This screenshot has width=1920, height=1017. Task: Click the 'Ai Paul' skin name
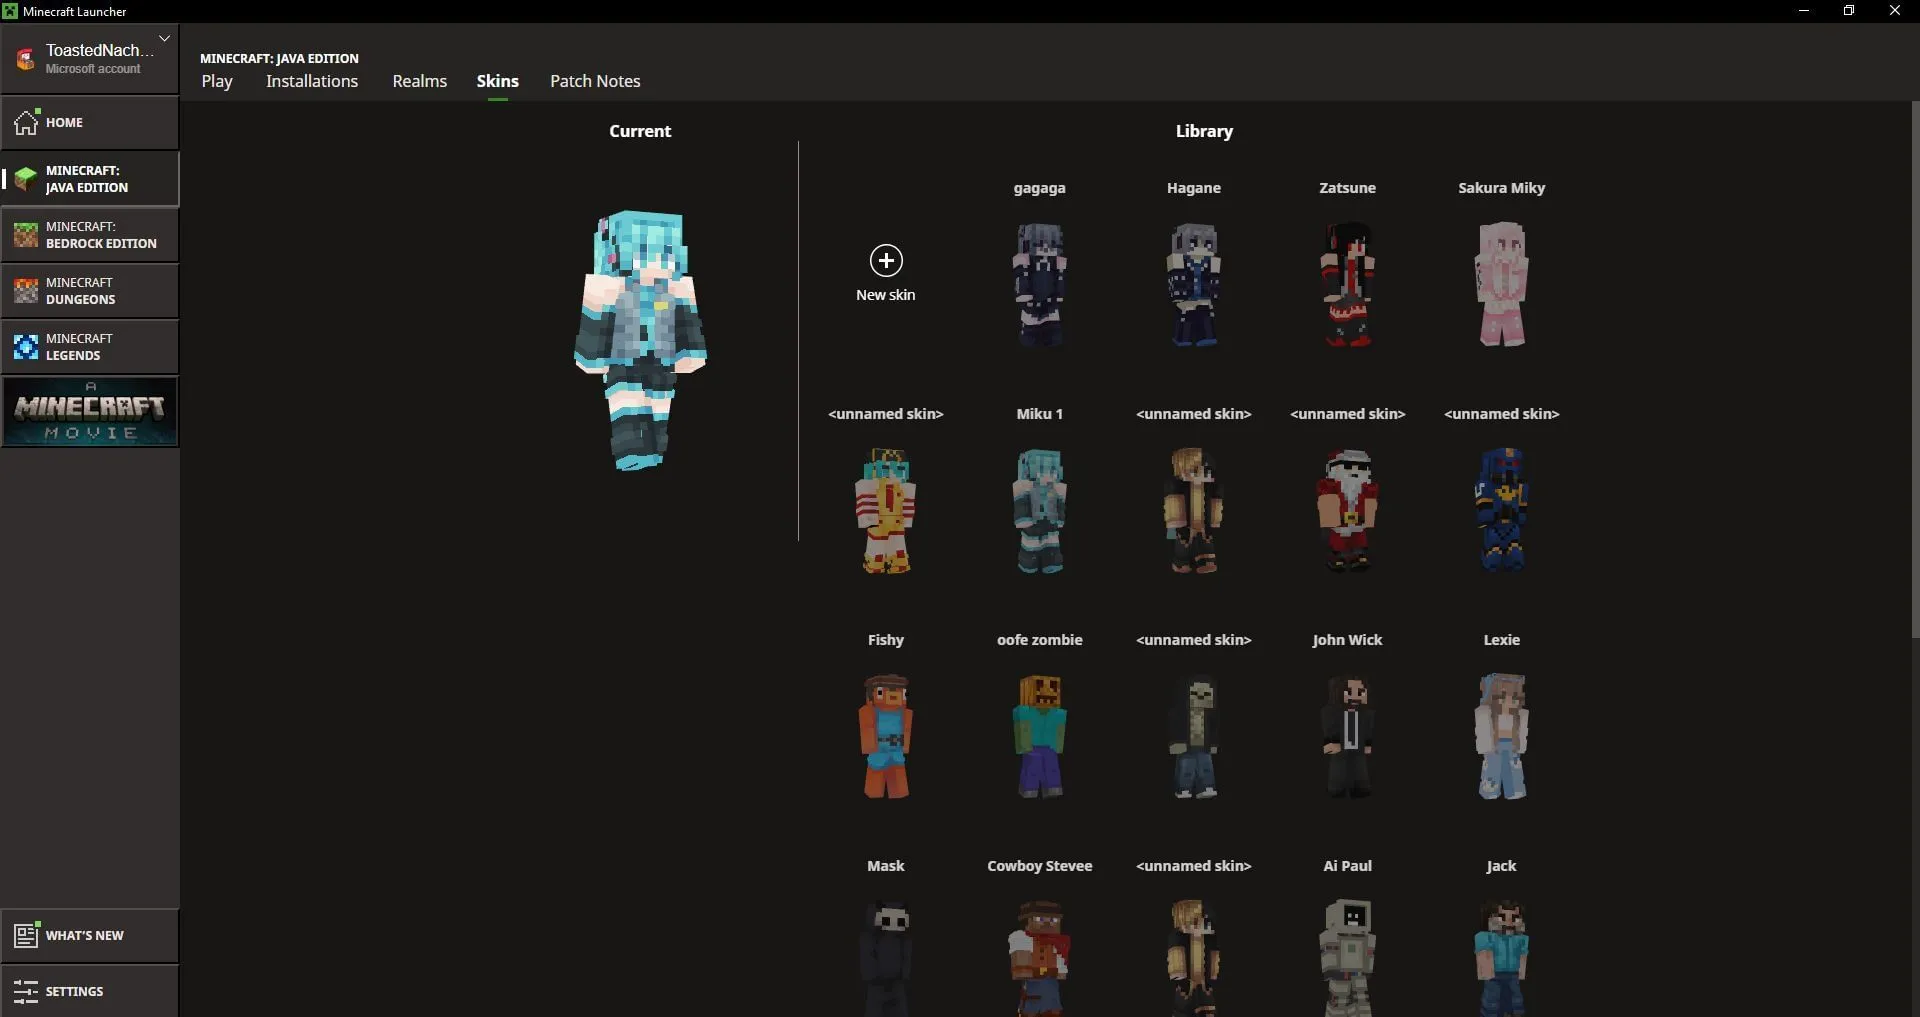(x=1348, y=866)
